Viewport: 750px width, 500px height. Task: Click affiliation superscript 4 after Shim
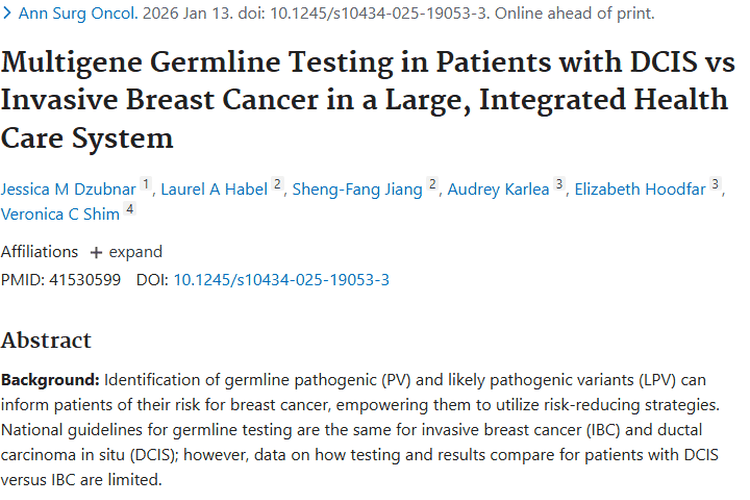(130, 209)
